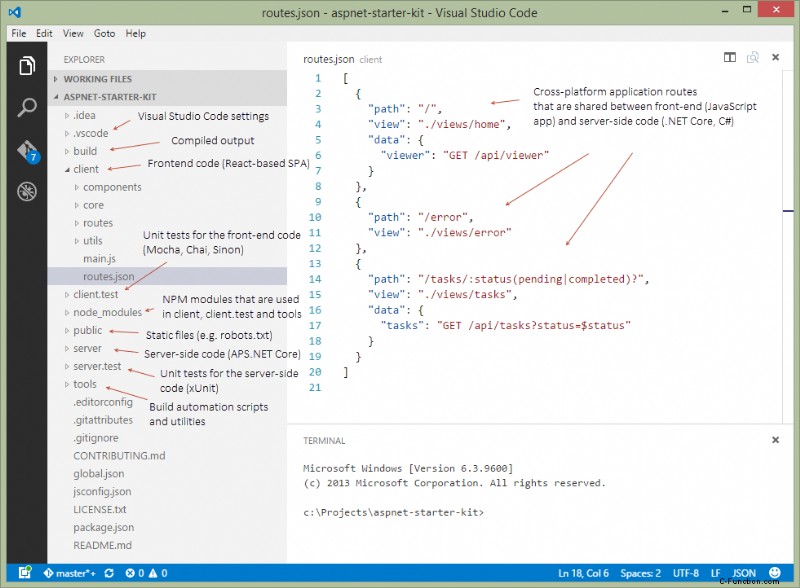Image resolution: width=800 pixels, height=588 pixels.
Task: Expand the Working Files section
Action: pyautogui.click(x=97, y=79)
